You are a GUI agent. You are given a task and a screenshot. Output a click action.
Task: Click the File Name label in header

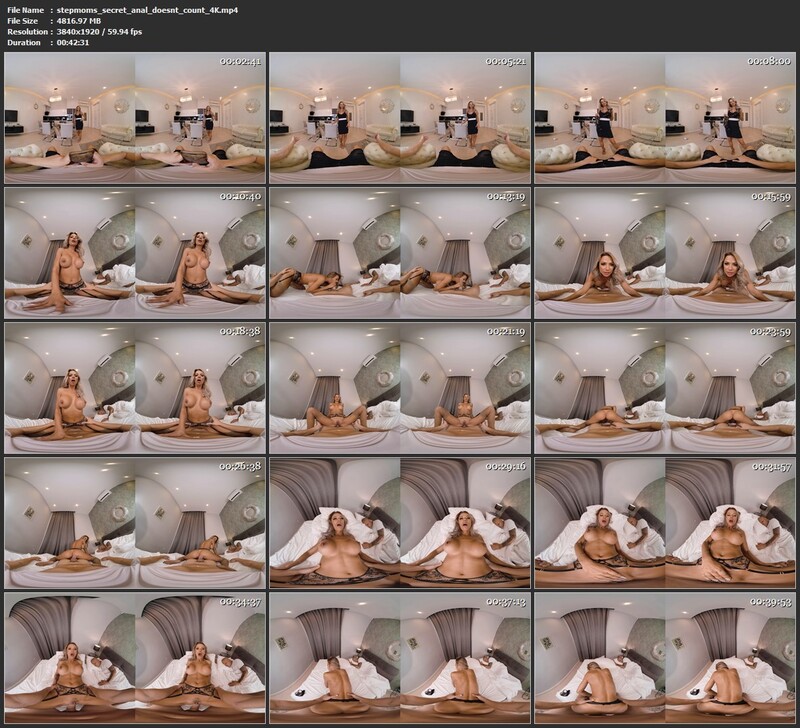click(x=27, y=9)
